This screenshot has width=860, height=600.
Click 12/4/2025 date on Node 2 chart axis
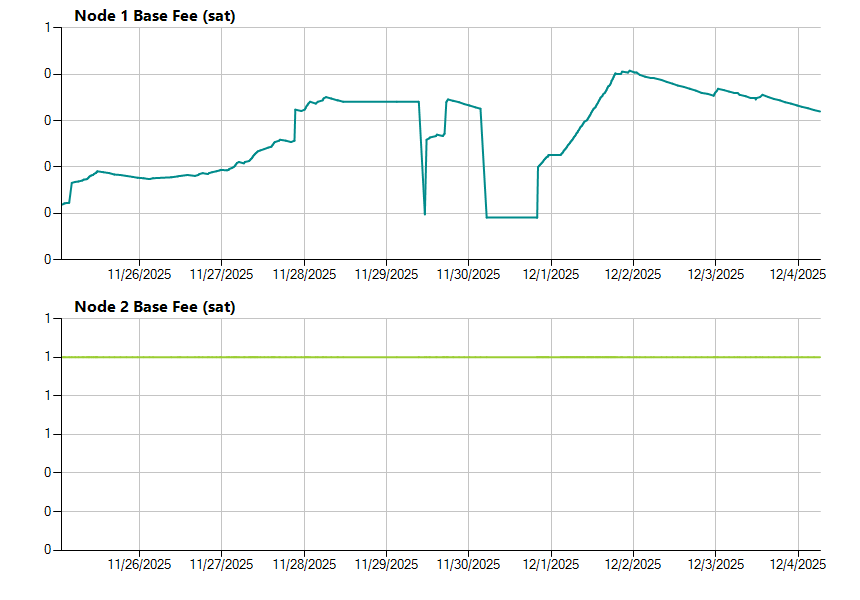(x=797, y=564)
